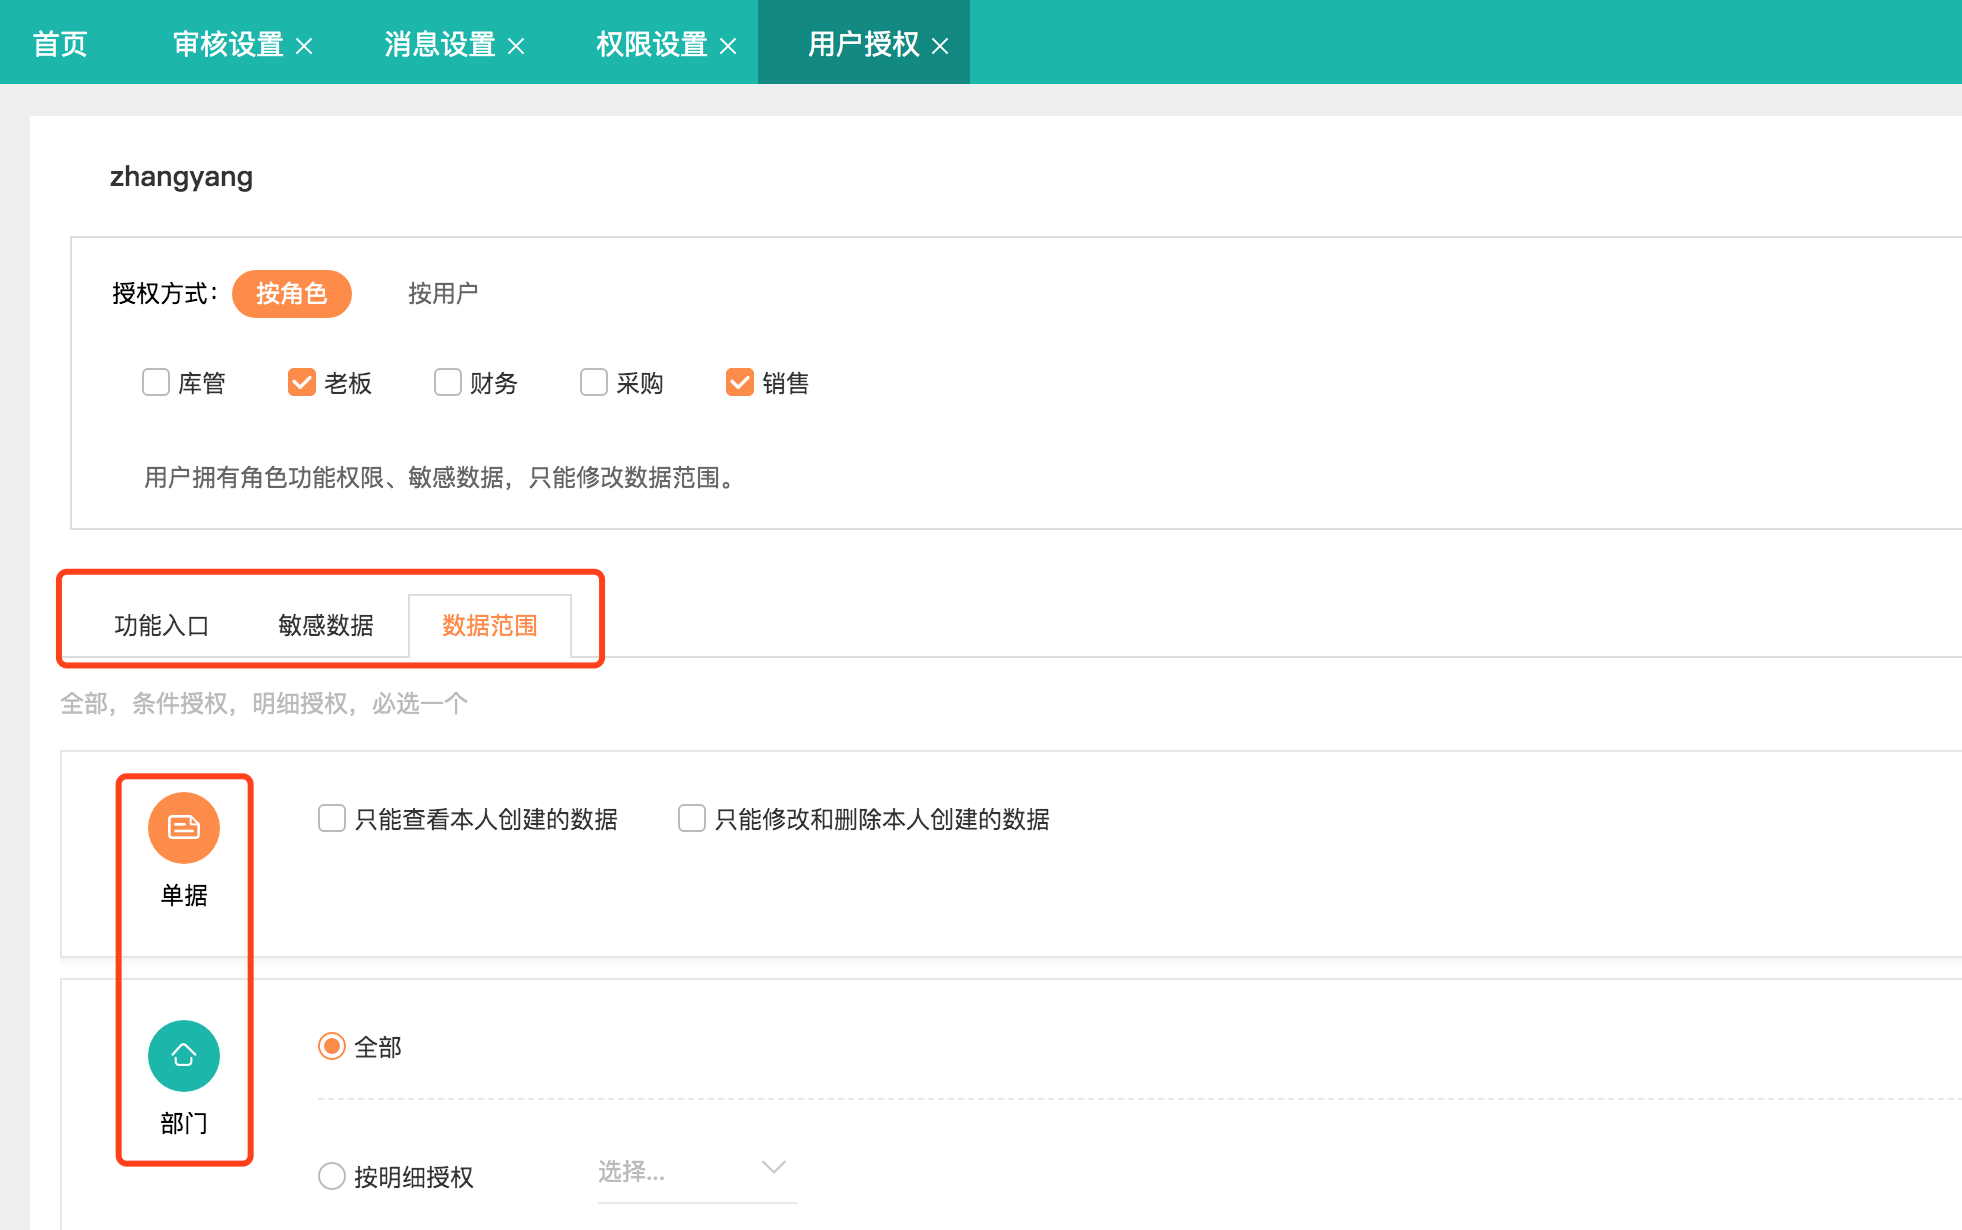The height and width of the screenshot is (1230, 1962).
Task: Select the 按角色 authorization method button
Action: pyautogui.click(x=289, y=293)
